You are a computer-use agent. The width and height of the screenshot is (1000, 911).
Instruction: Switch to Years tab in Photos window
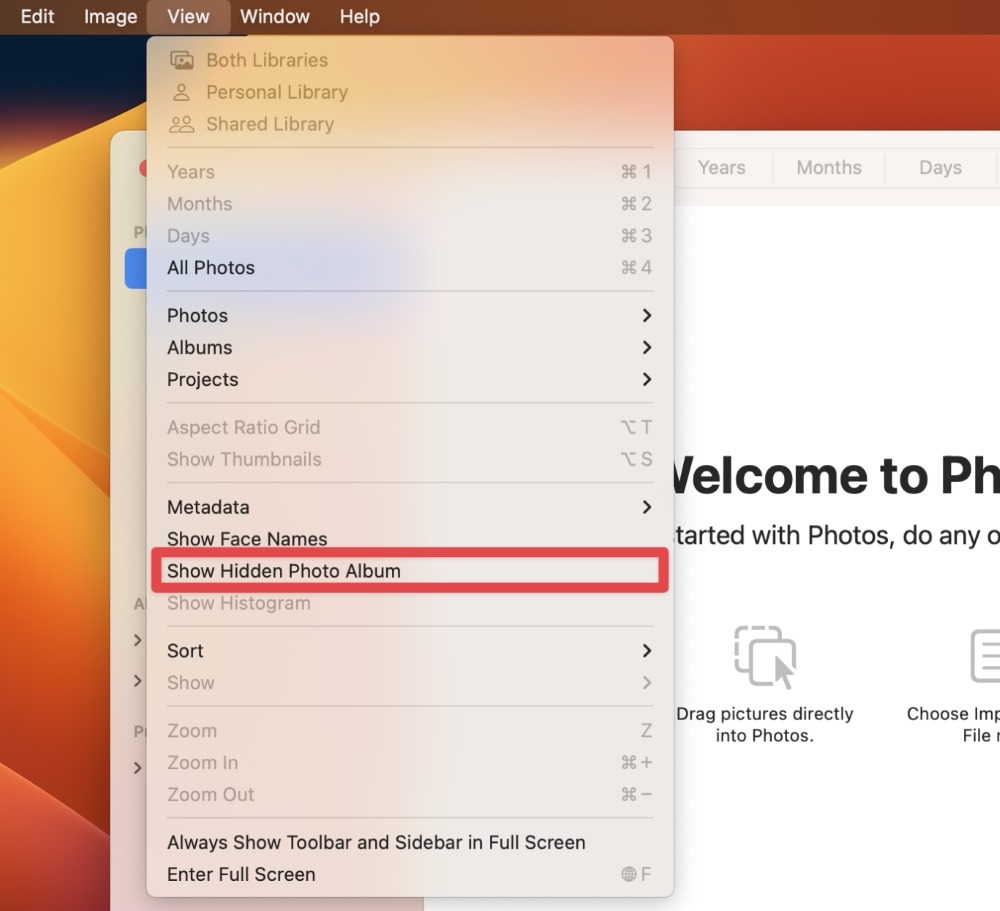pos(721,168)
